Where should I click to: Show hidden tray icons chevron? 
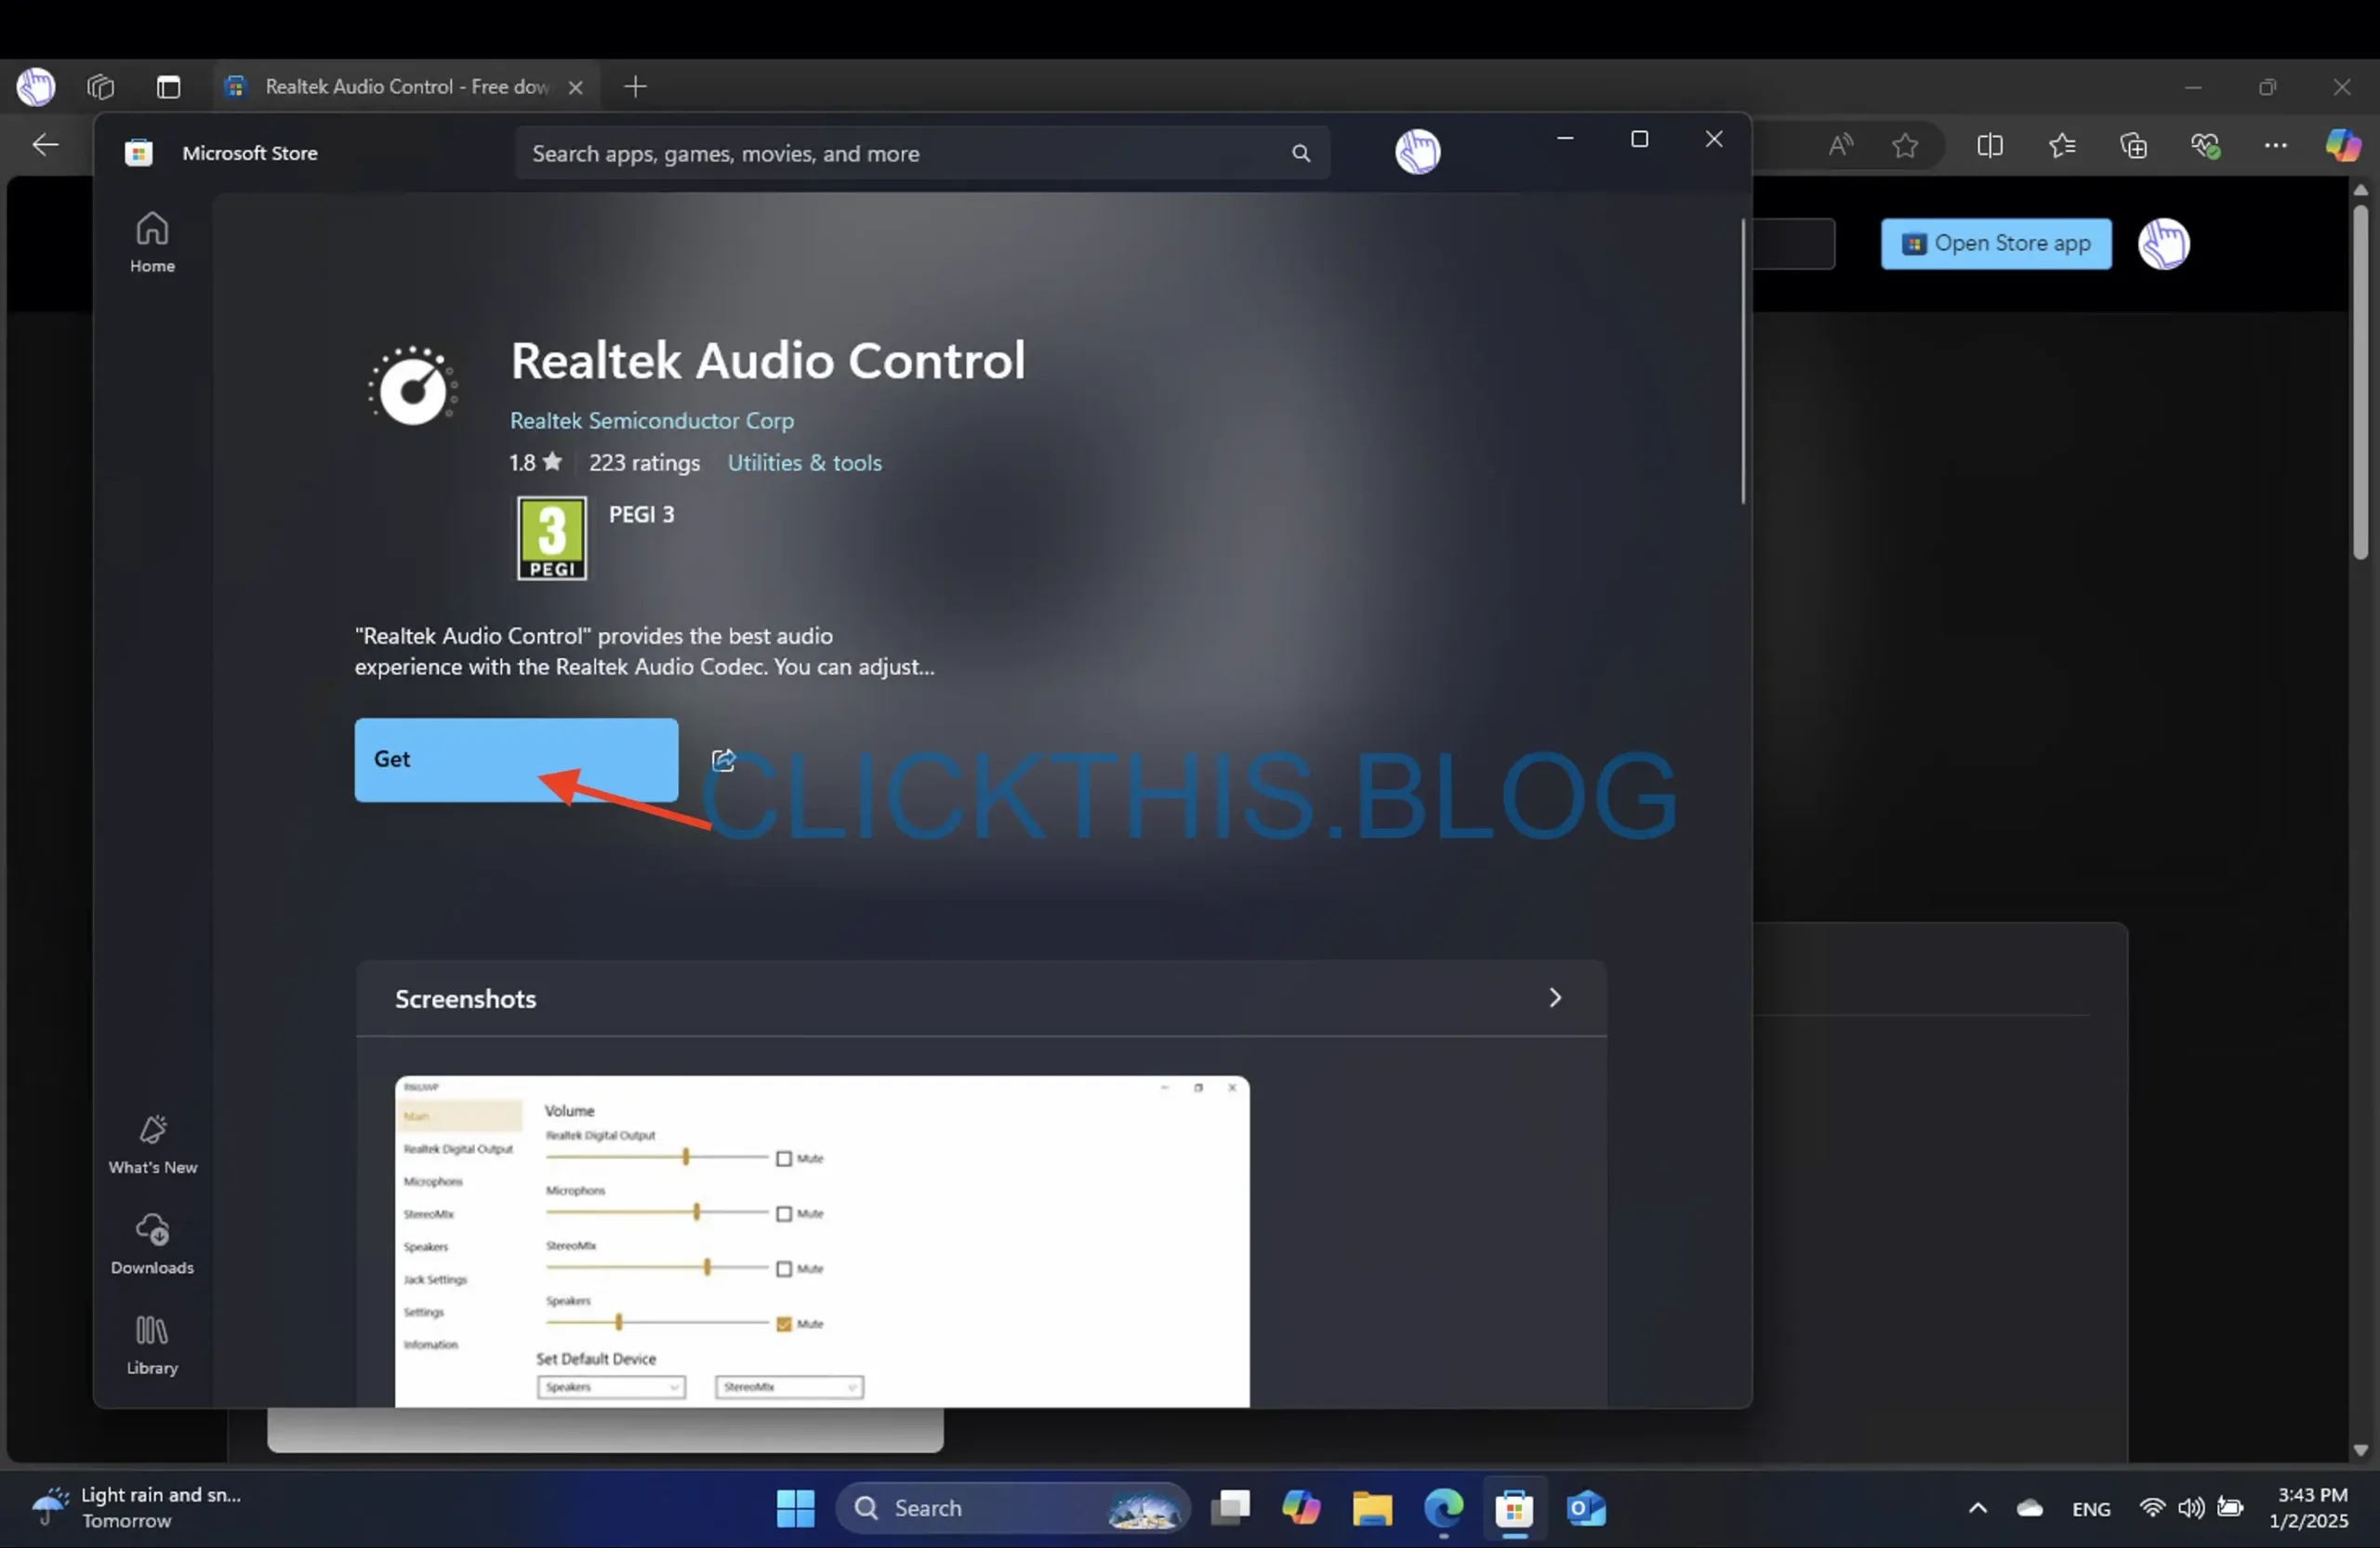pos(1977,1508)
